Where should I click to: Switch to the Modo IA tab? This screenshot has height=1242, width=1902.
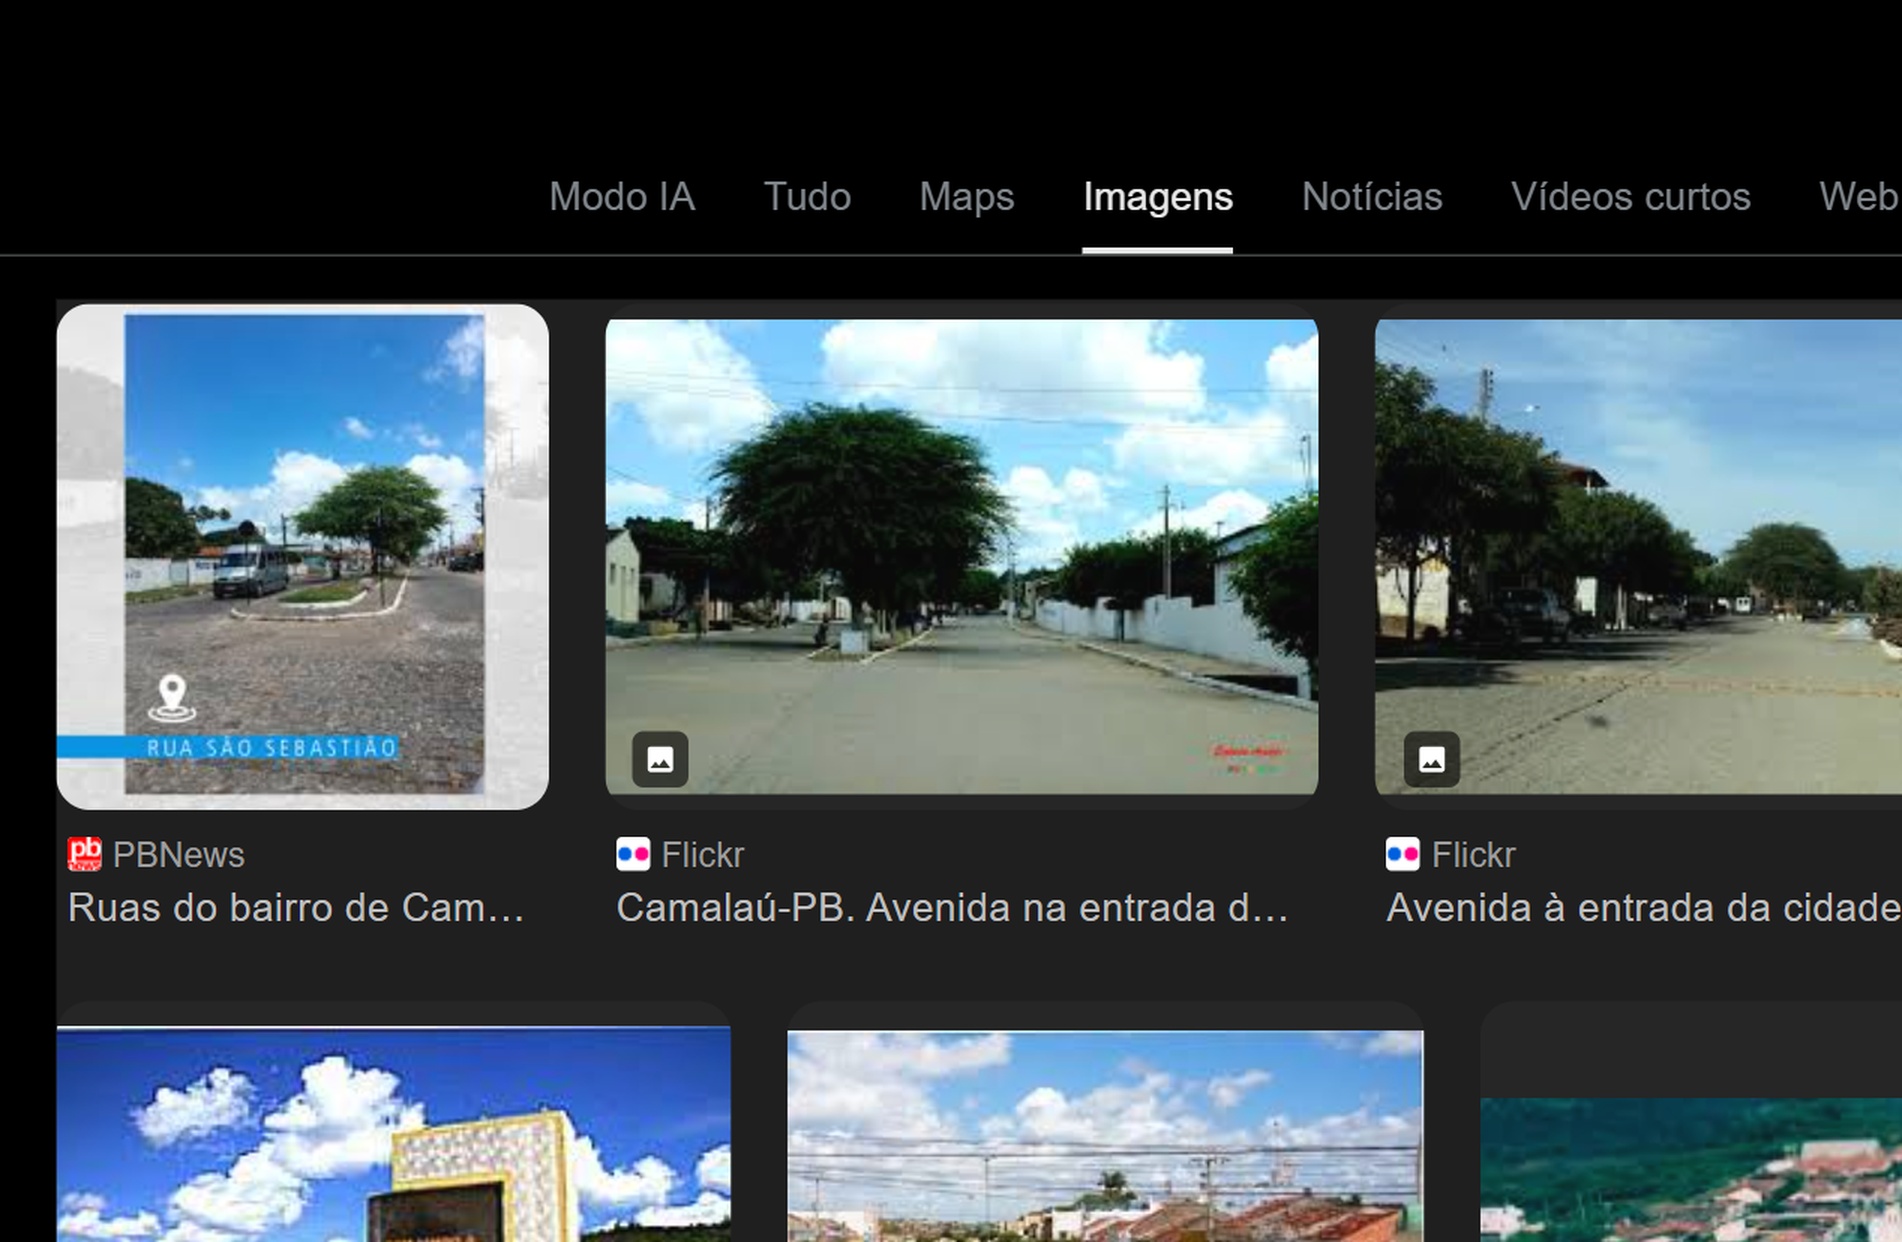tap(621, 197)
